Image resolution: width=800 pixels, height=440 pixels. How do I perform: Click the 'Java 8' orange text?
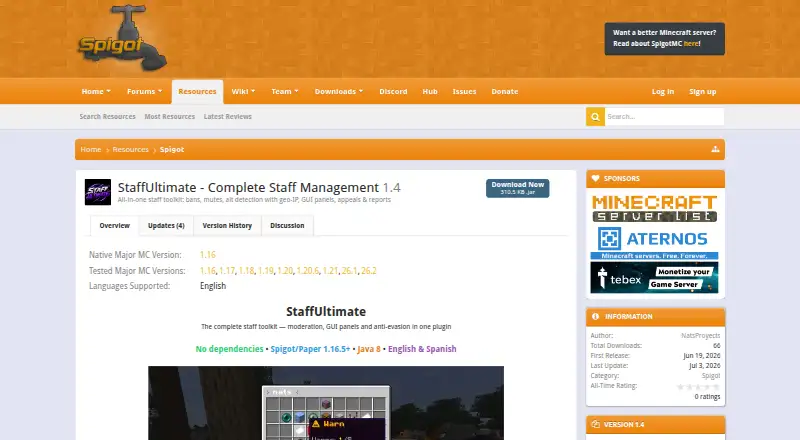click(x=369, y=349)
